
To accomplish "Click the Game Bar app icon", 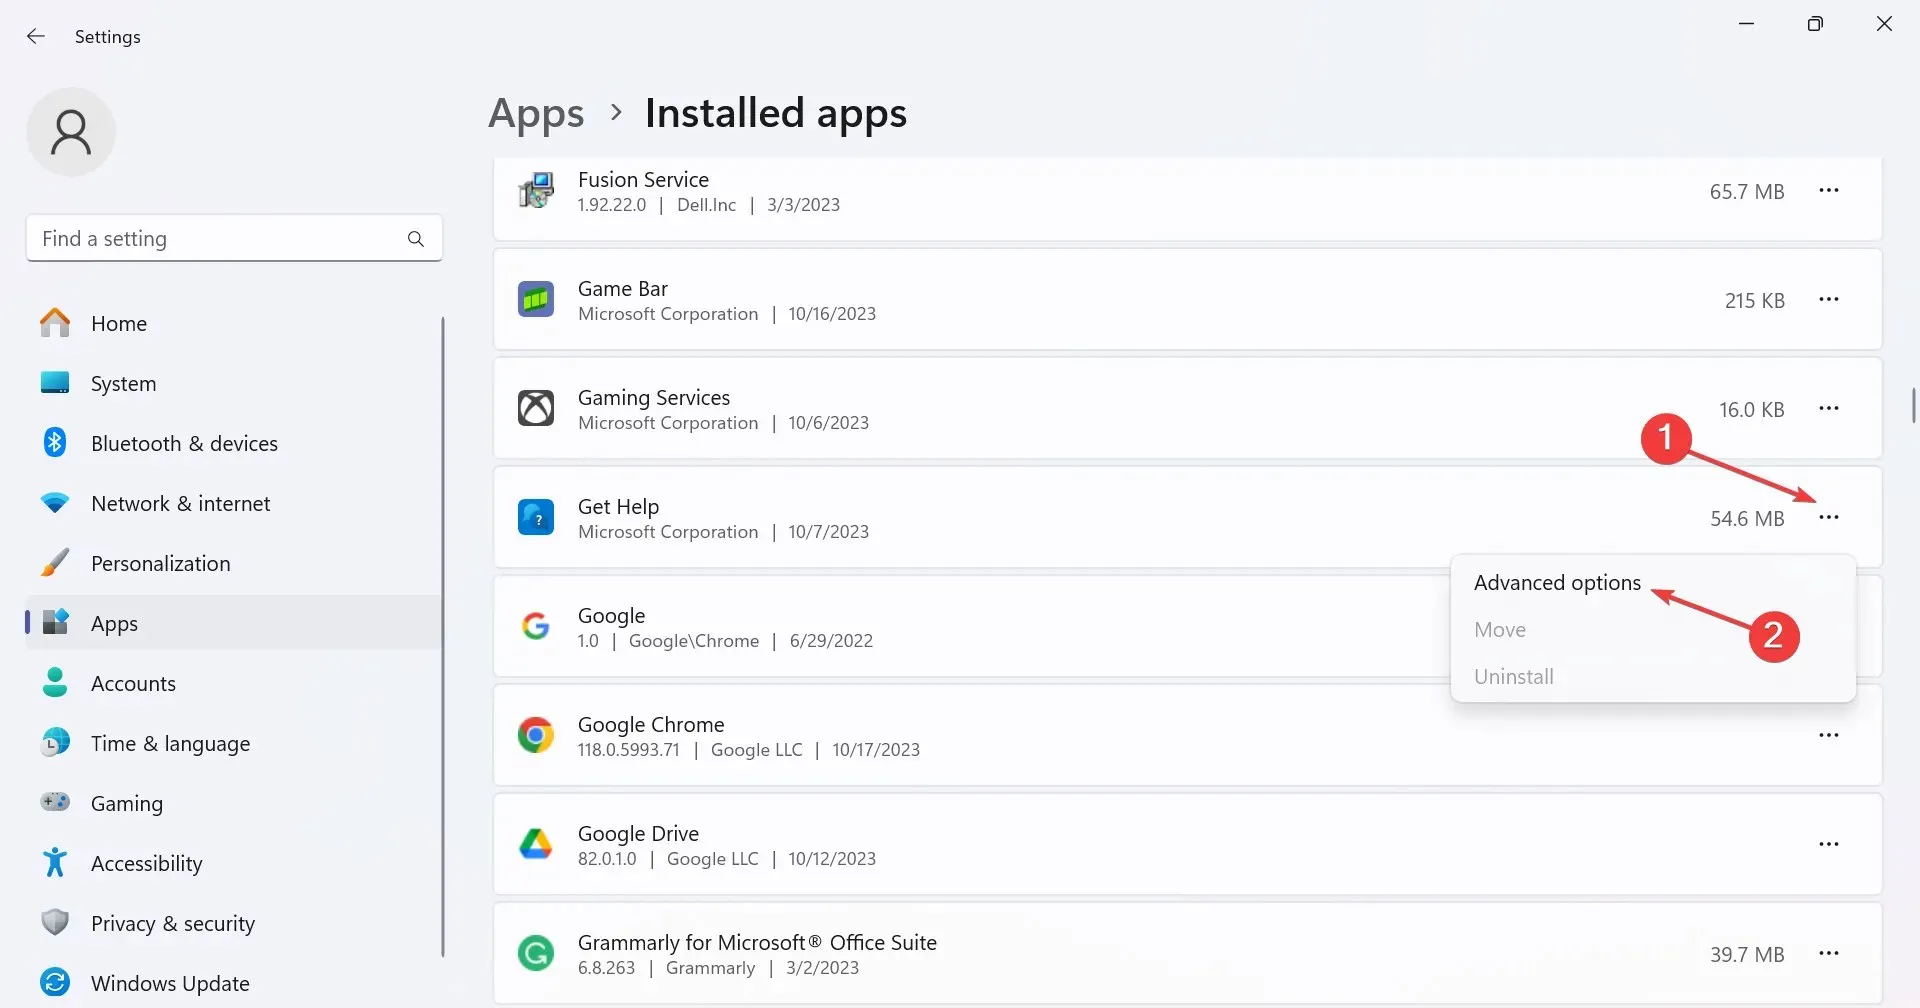I will 536,299.
